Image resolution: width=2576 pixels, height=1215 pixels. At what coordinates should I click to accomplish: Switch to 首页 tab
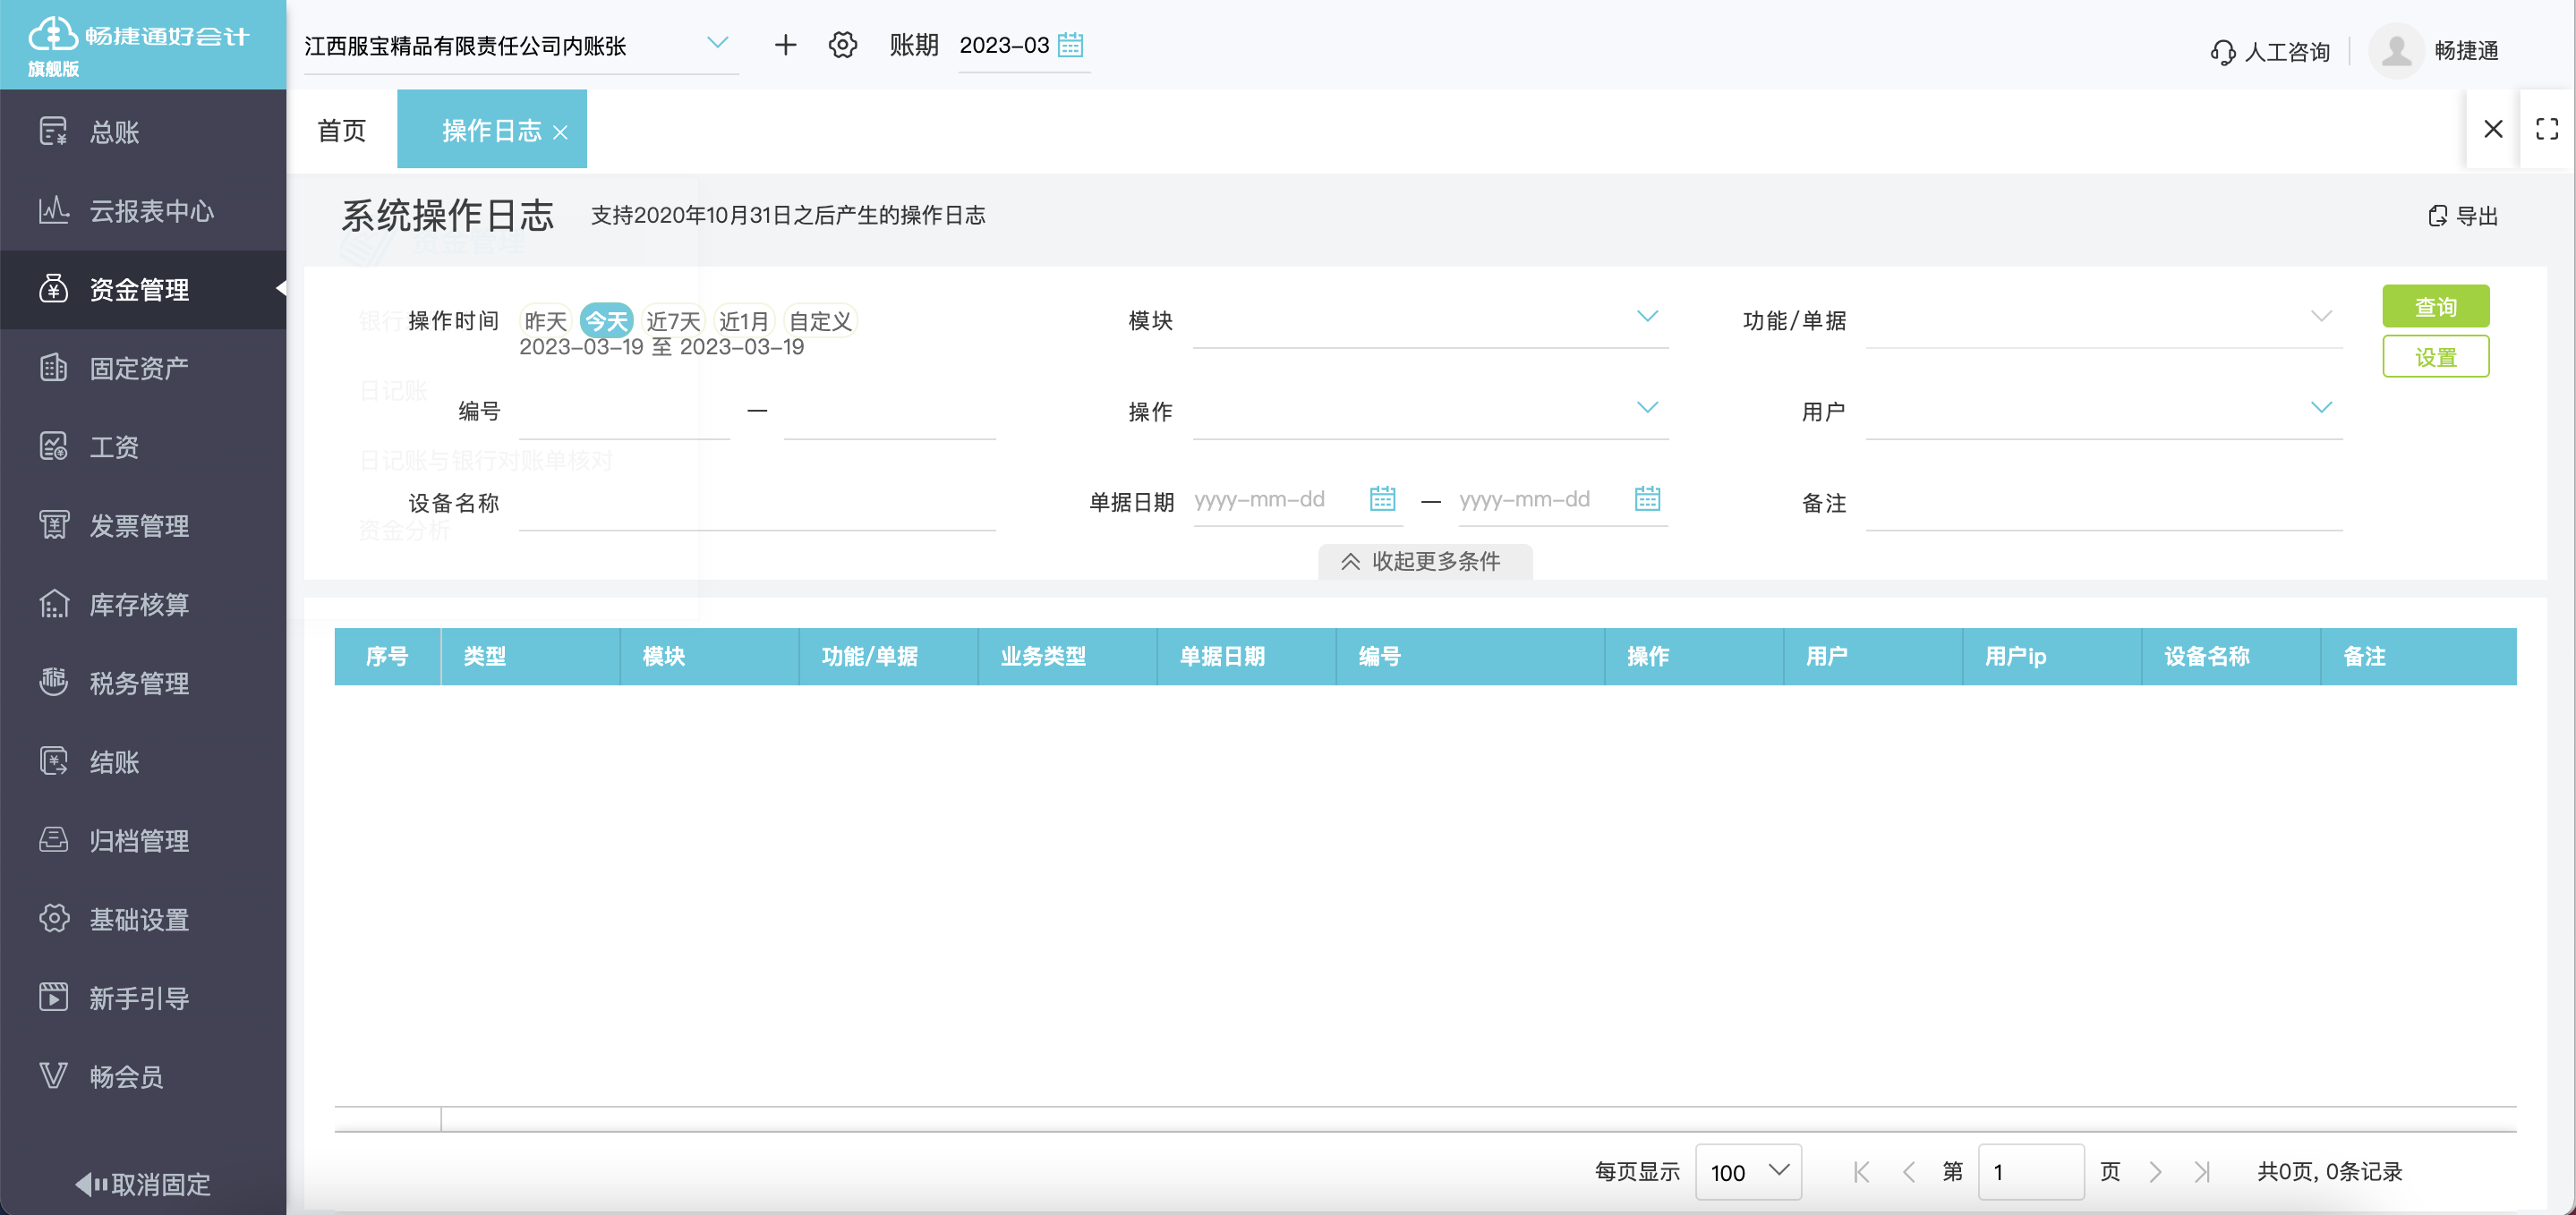[x=344, y=132]
